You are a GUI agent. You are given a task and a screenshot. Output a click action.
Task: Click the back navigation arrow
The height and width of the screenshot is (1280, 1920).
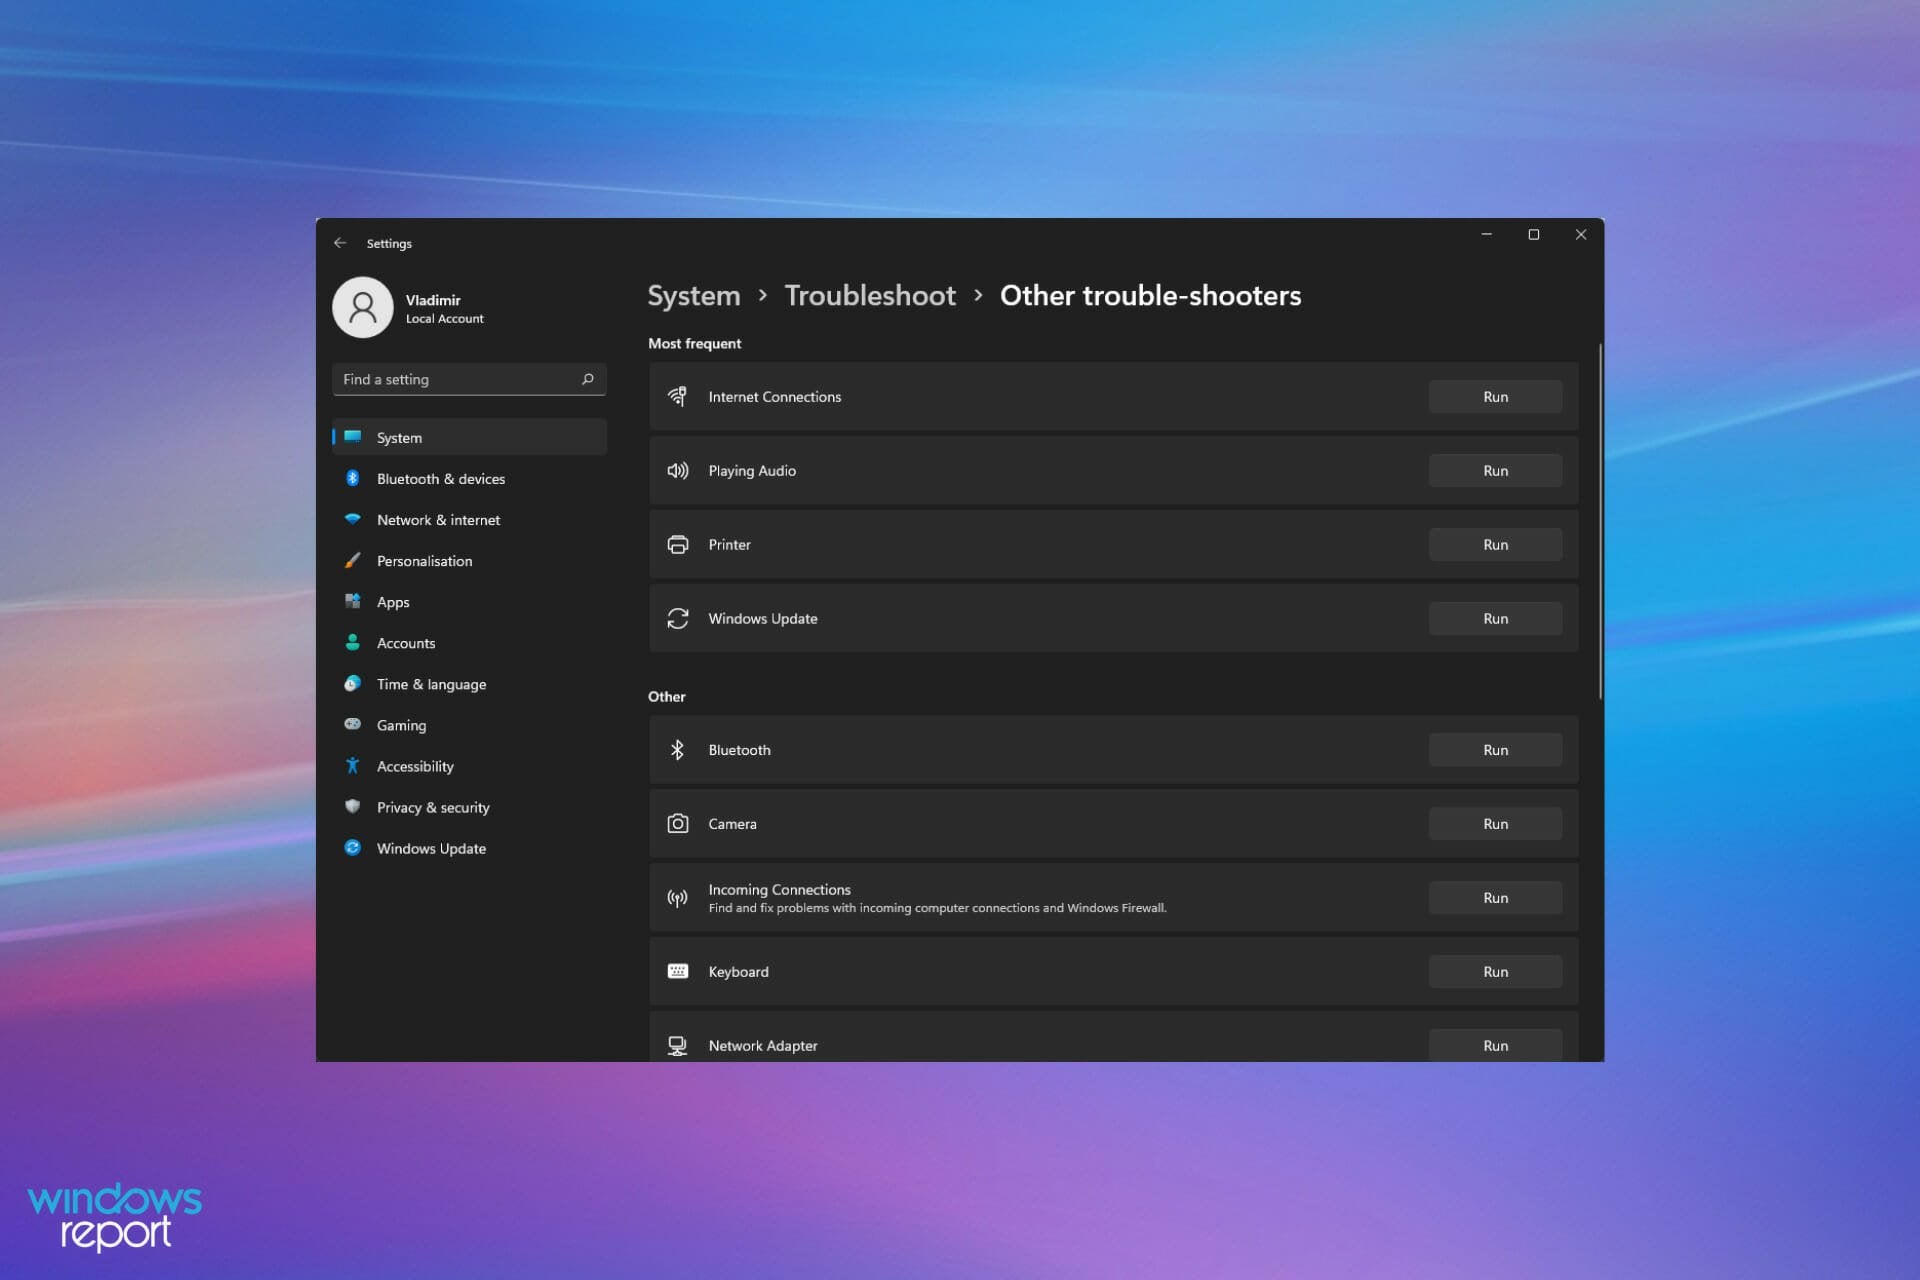pos(340,241)
